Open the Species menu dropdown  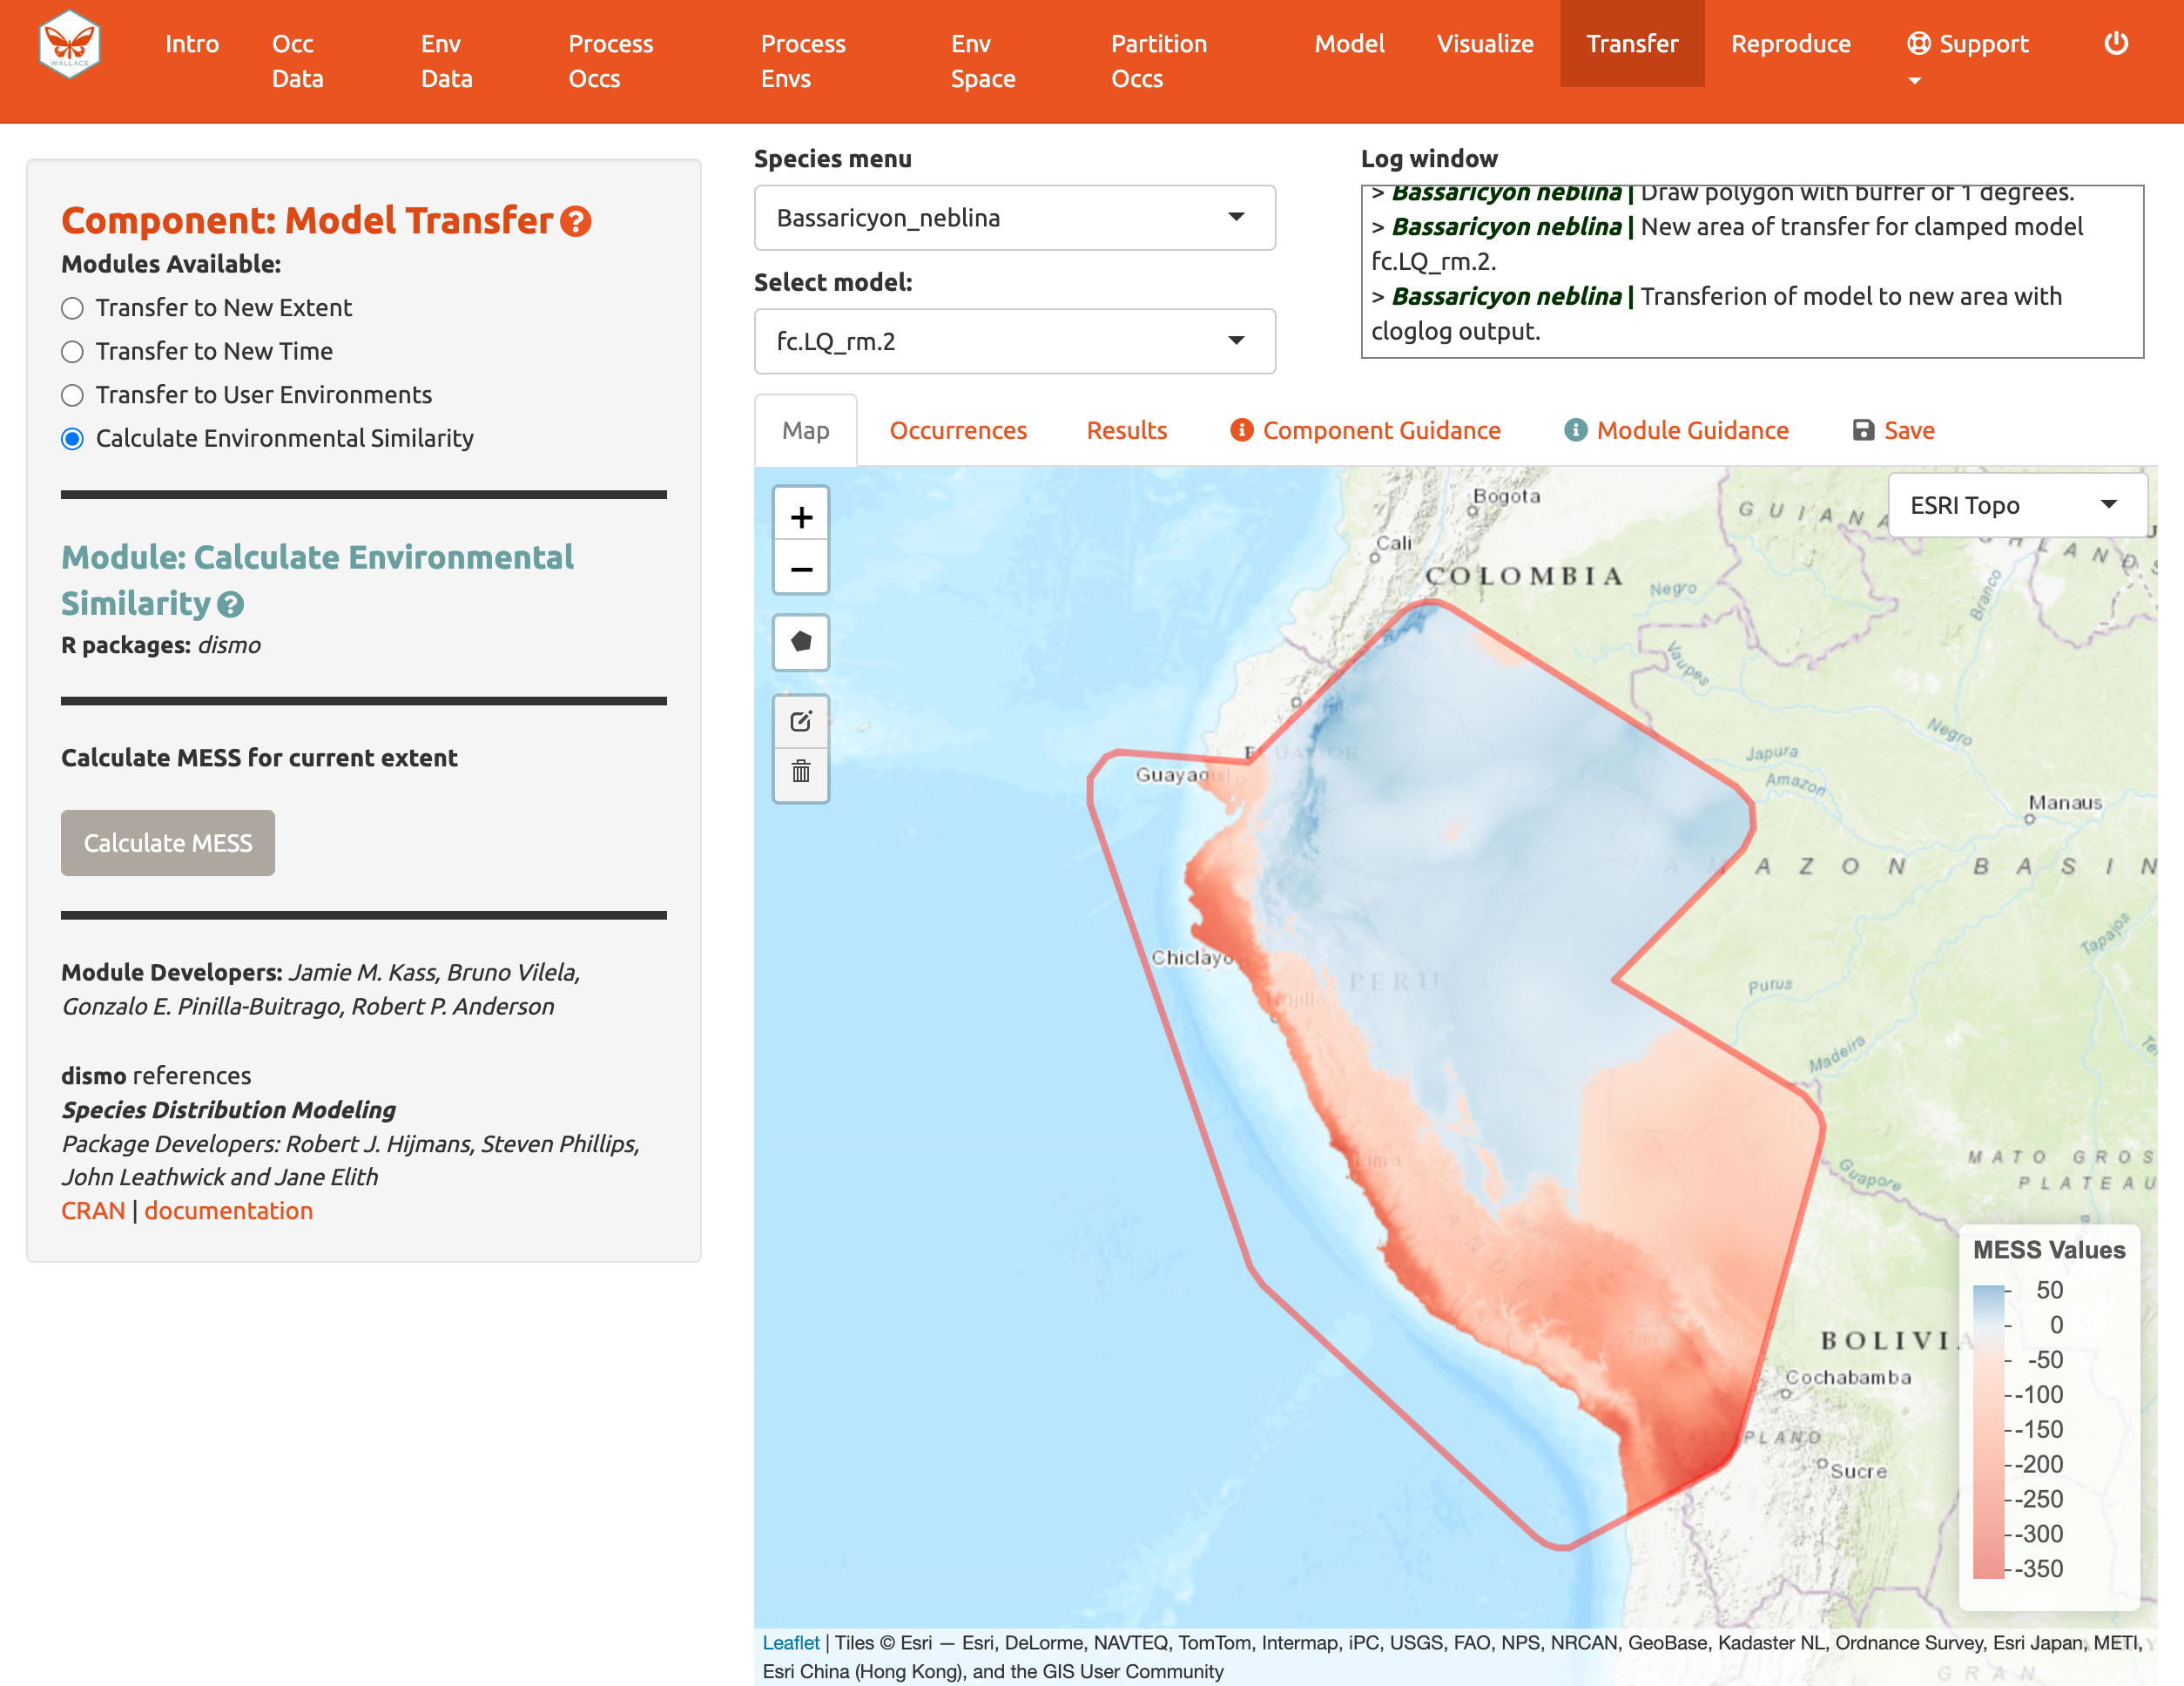[1014, 218]
